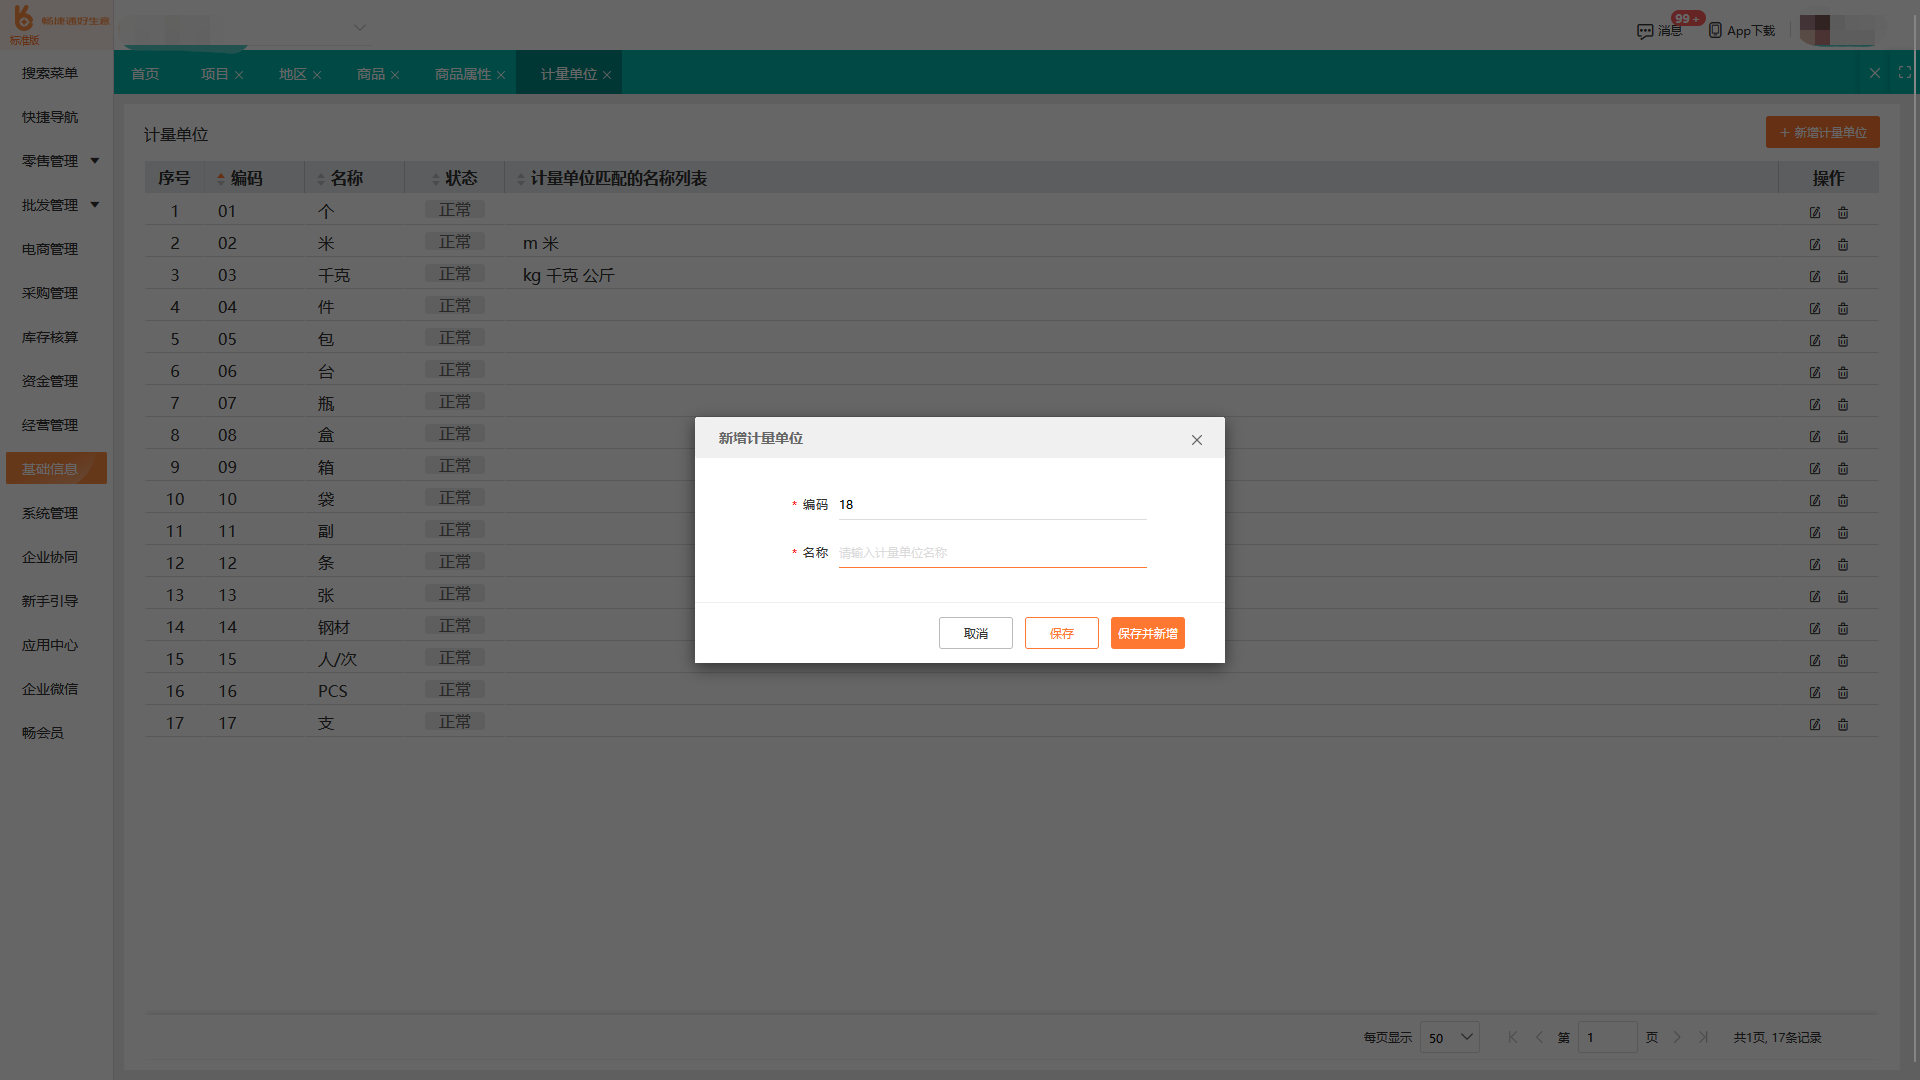Screen dimensions: 1920x1080
Task: Click the delete icon for row 5 包
Action: click(x=1844, y=339)
